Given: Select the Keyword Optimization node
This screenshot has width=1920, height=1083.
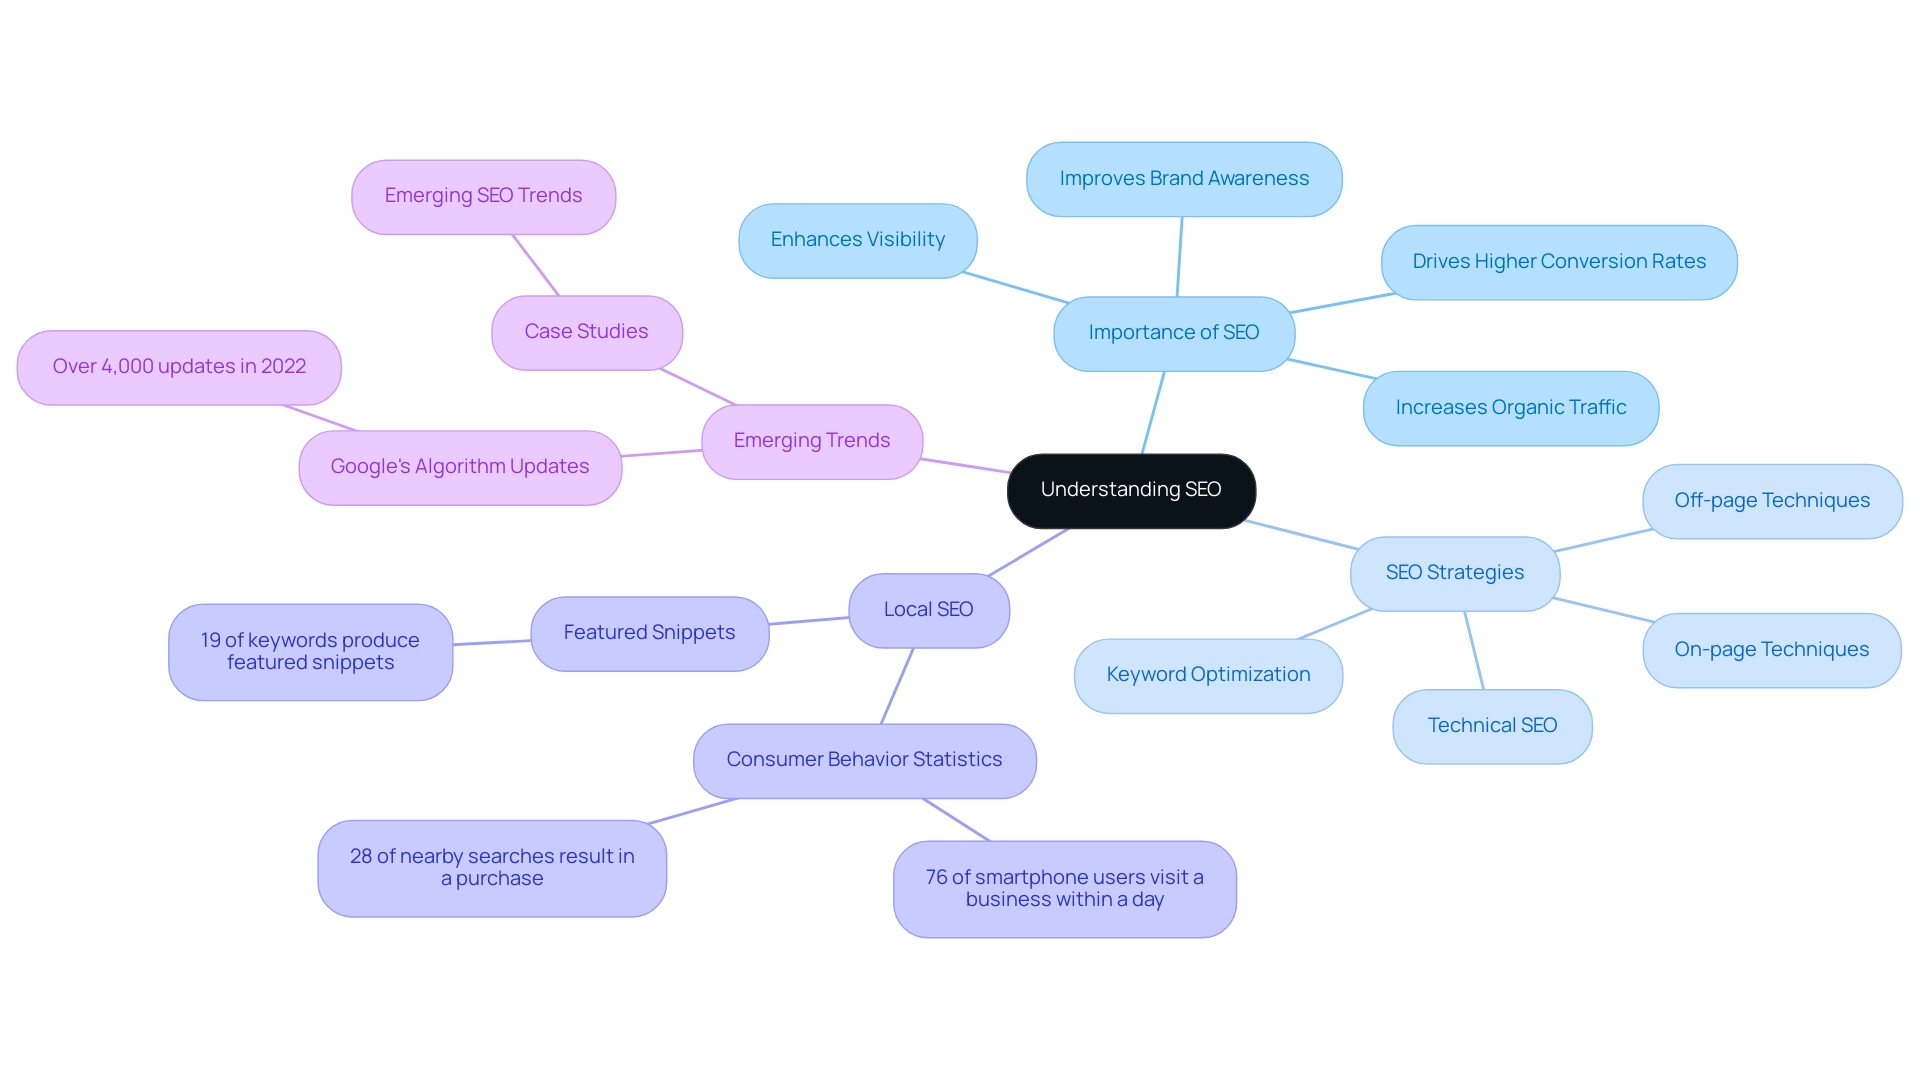Looking at the screenshot, I should tap(1208, 673).
